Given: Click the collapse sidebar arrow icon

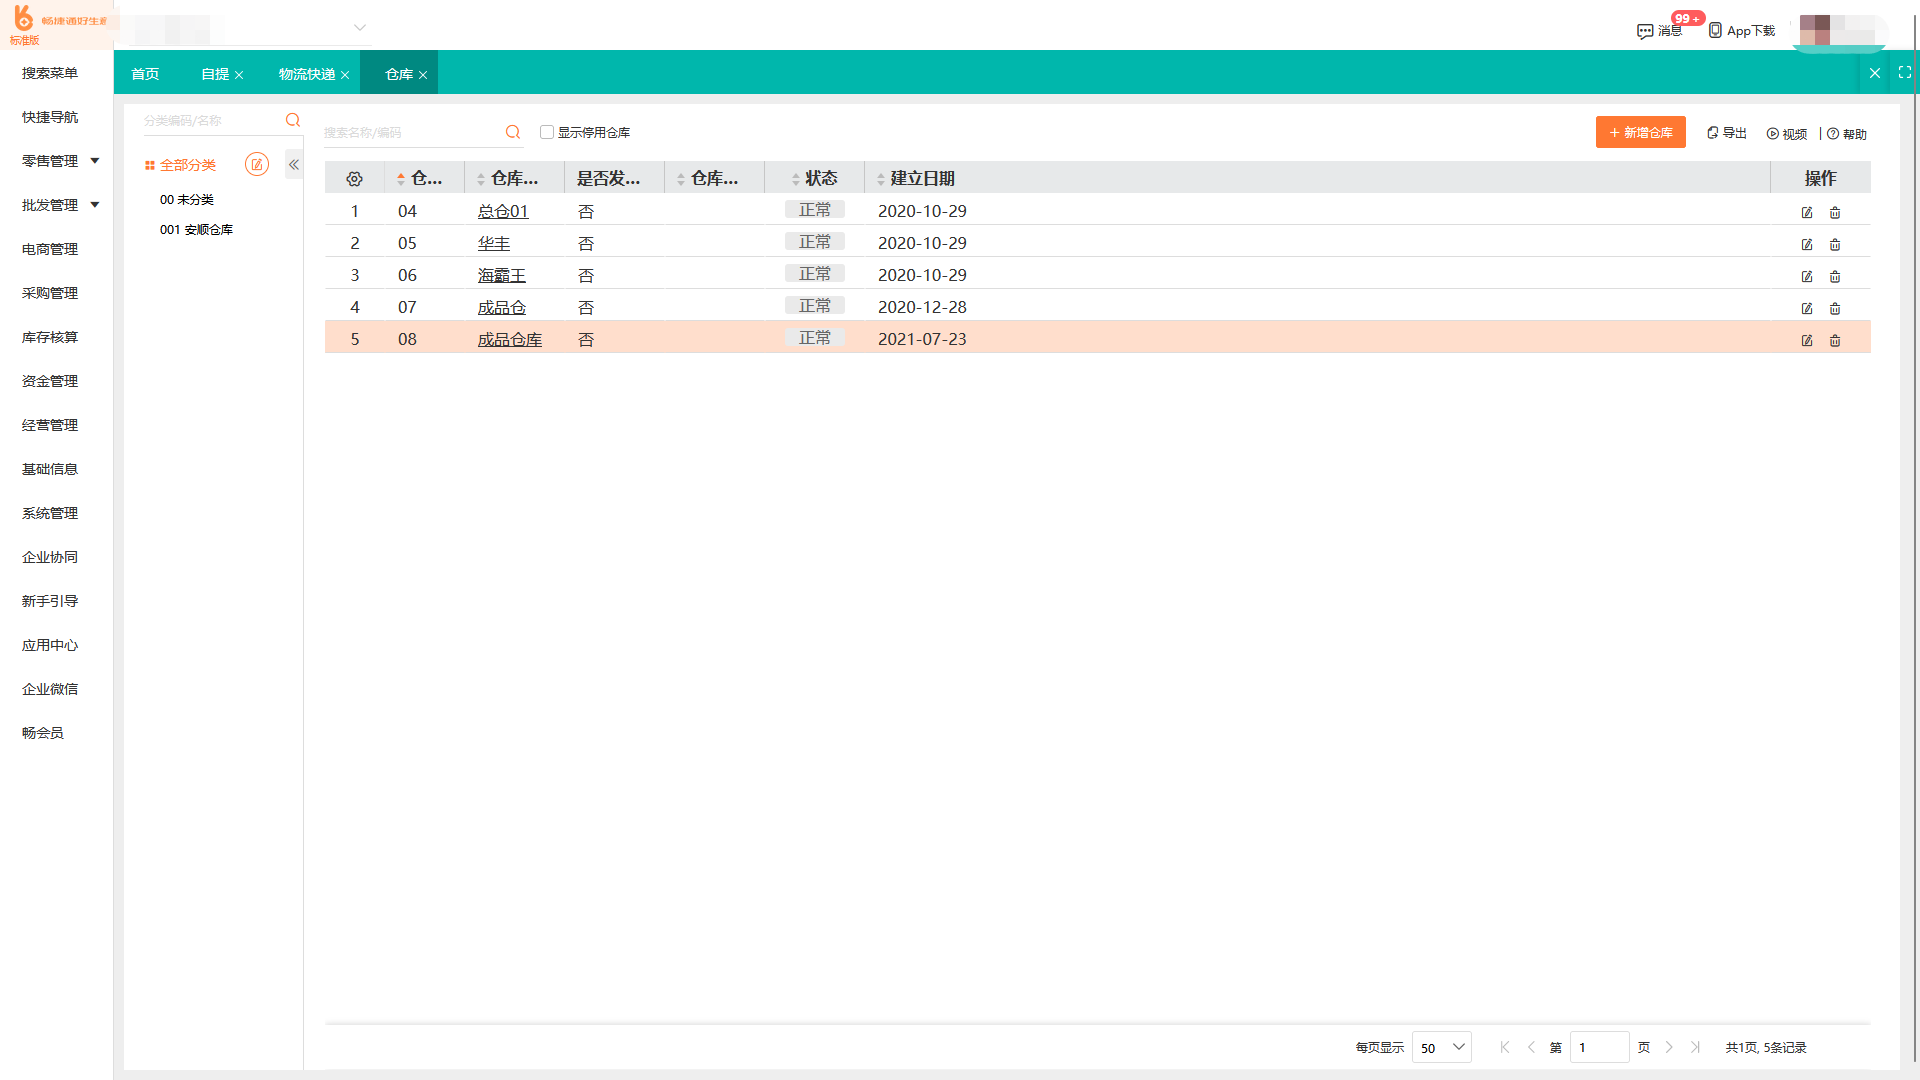Looking at the screenshot, I should 294,165.
